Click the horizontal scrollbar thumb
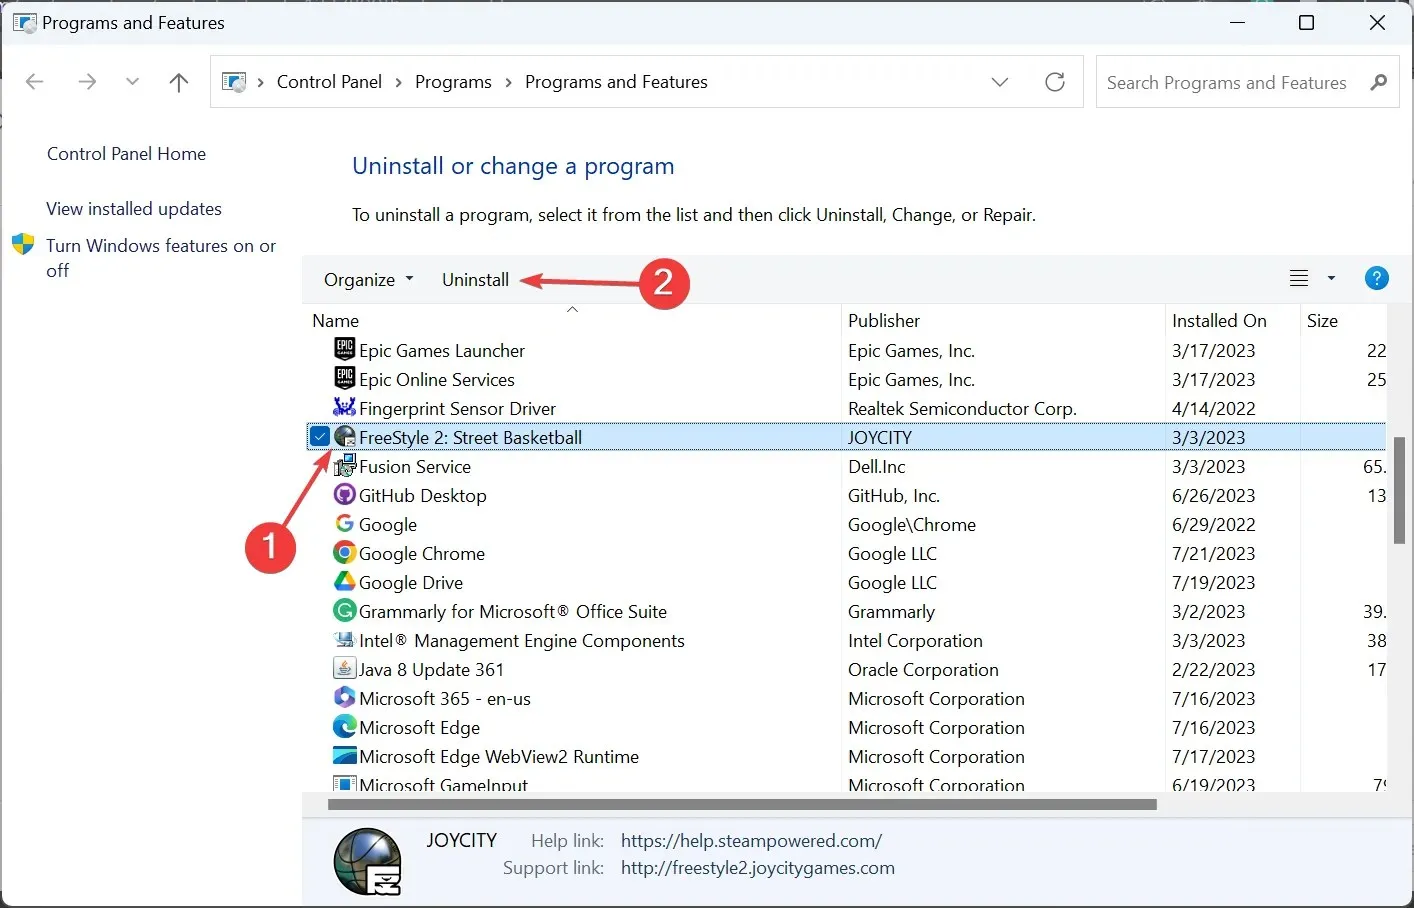The width and height of the screenshot is (1414, 908). coord(742,804)
